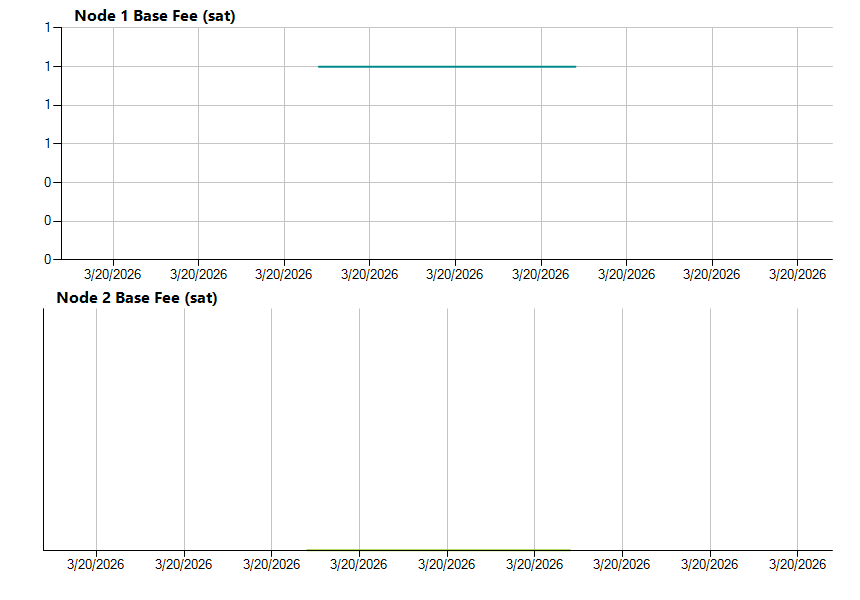Click the Node 1 Base Fee chart title
This screenshot has height=600, width=860.
[155, 16]
